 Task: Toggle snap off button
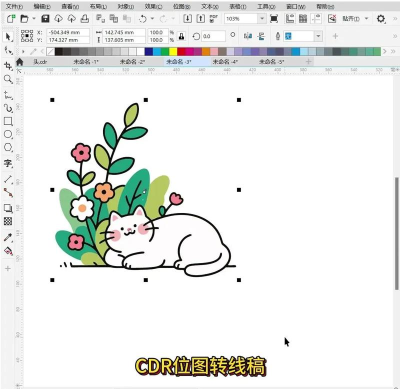[x=332, y=19]
